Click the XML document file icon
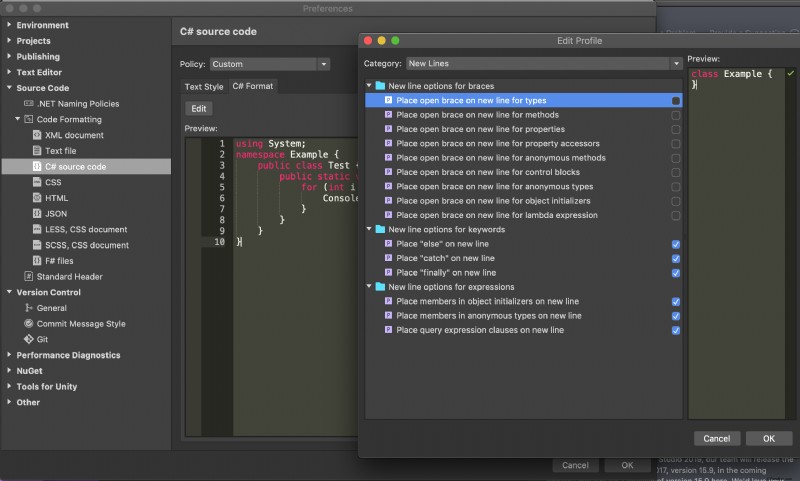The image size is (800, 481). [37, 135]
